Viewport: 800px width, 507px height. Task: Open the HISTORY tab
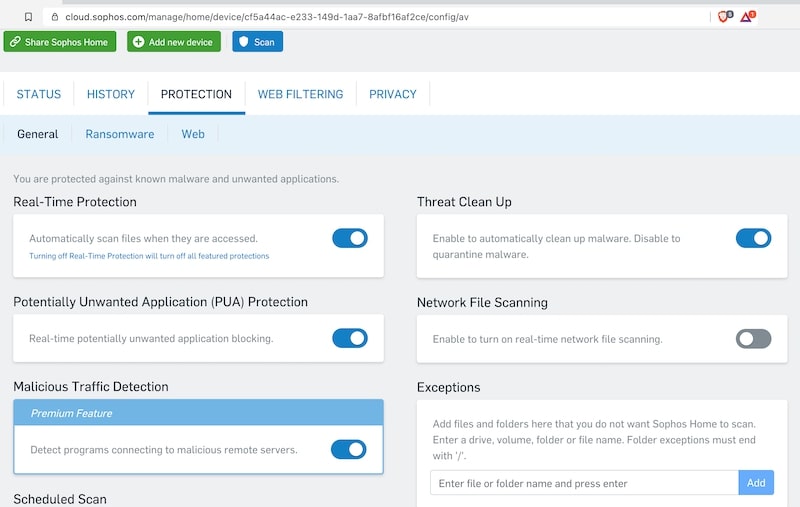[x=111, y=94]
